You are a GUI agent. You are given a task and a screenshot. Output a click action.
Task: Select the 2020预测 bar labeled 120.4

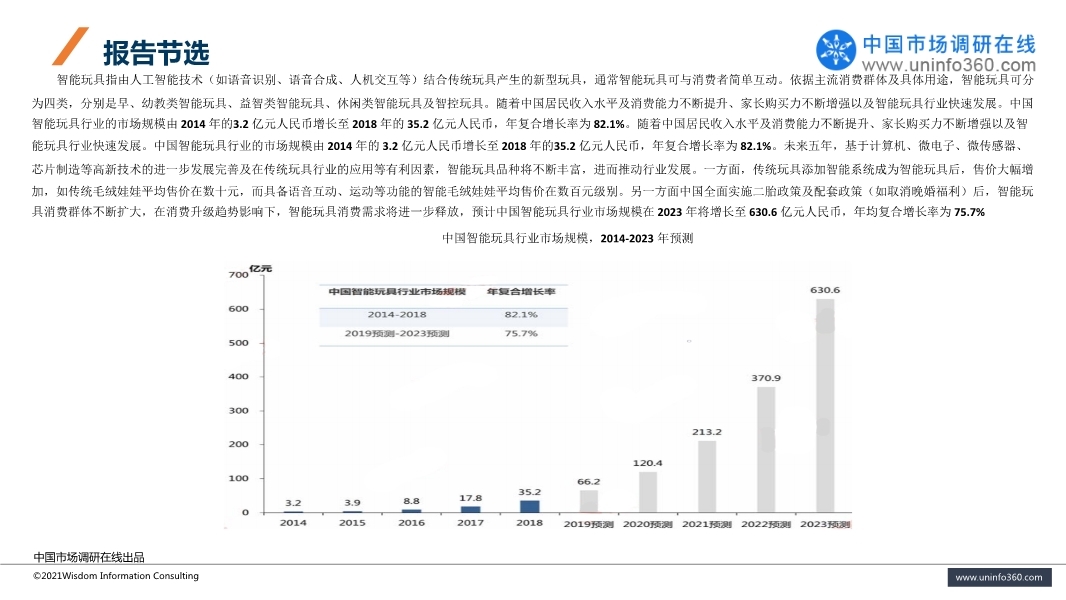pyautogui.click(x=648, y=492)
